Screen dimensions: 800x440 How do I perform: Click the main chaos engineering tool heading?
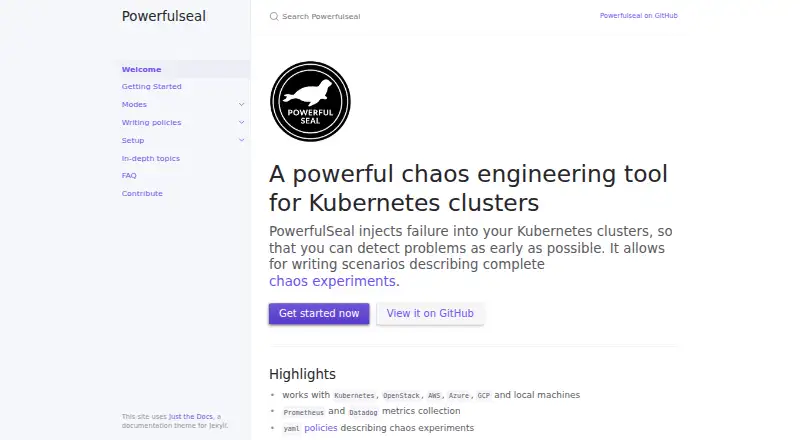[x=468, y=188]
